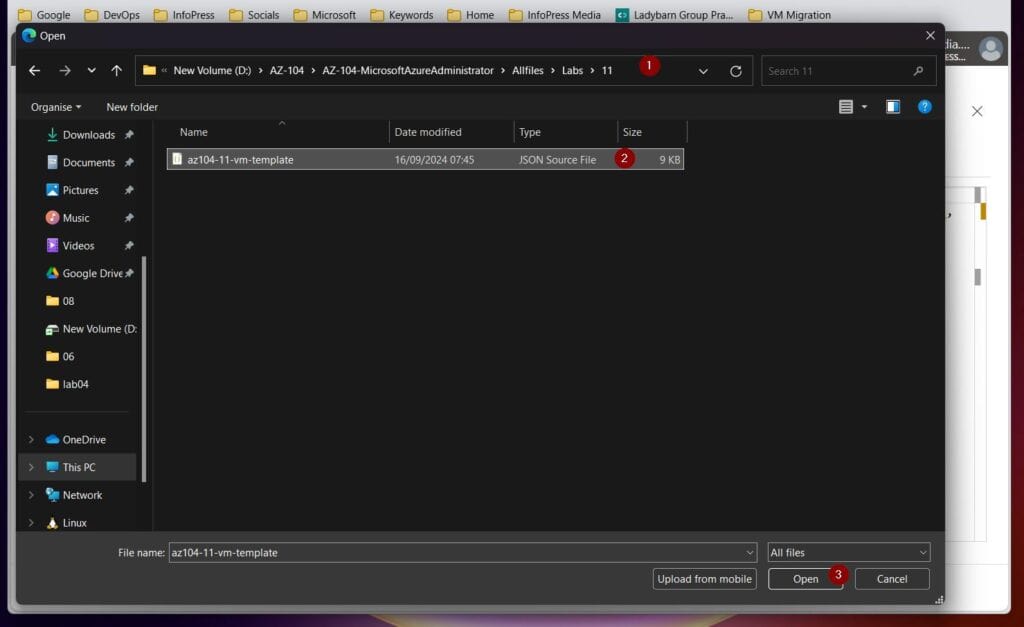This screenshot has height=627, width=1024.
Task: Open Downloads in the sidebar
Action: coord(89,135)
